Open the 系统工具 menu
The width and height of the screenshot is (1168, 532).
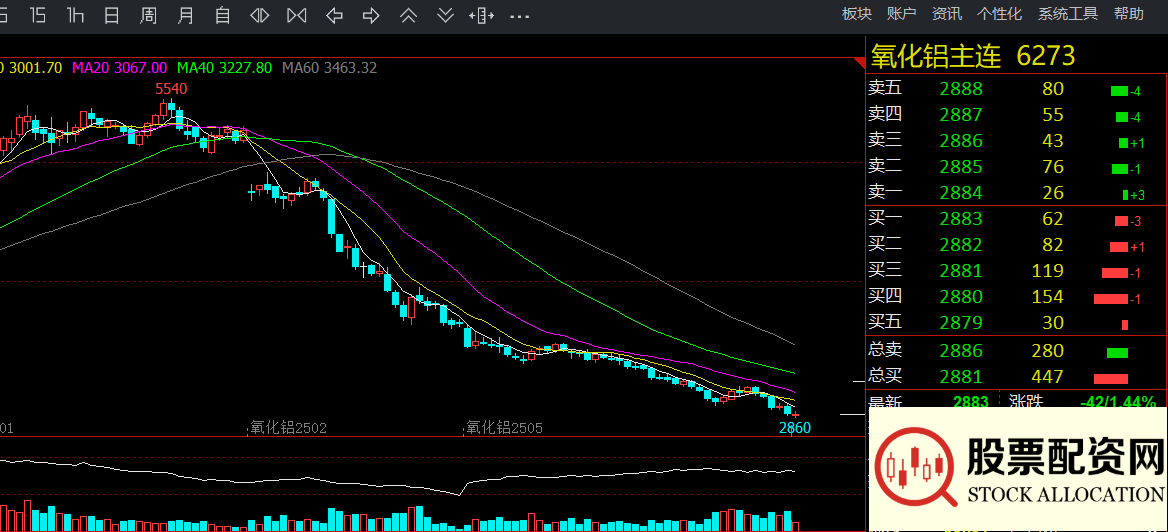(1068, 13)
